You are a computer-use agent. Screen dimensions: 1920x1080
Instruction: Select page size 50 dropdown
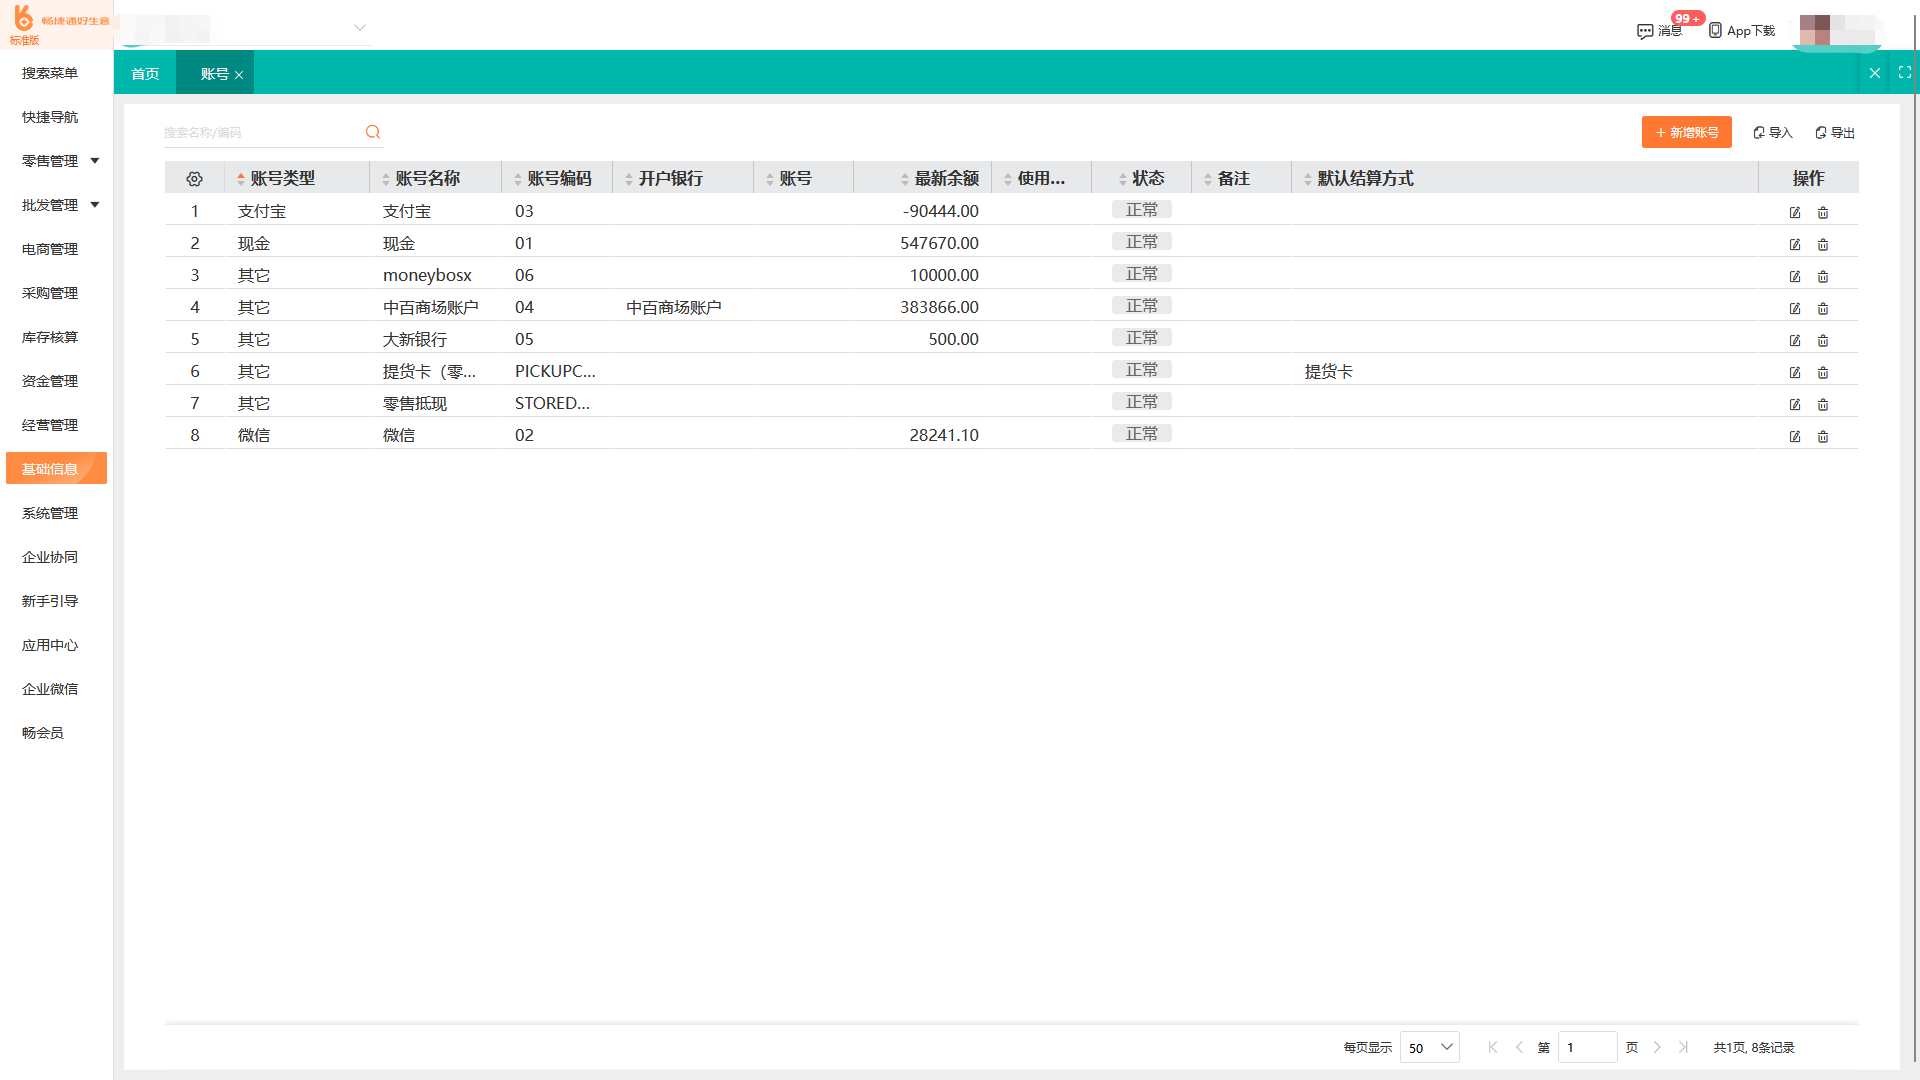(1428, 1047)
